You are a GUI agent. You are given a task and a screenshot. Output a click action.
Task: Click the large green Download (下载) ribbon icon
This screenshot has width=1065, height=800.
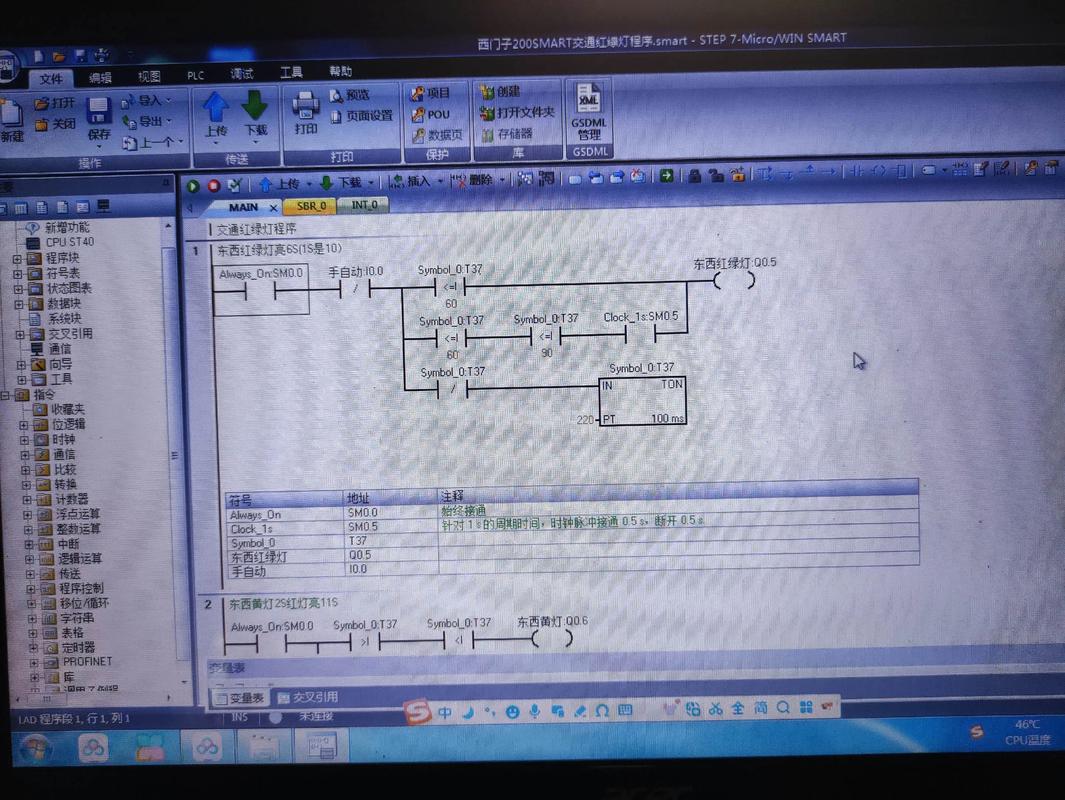255,107
